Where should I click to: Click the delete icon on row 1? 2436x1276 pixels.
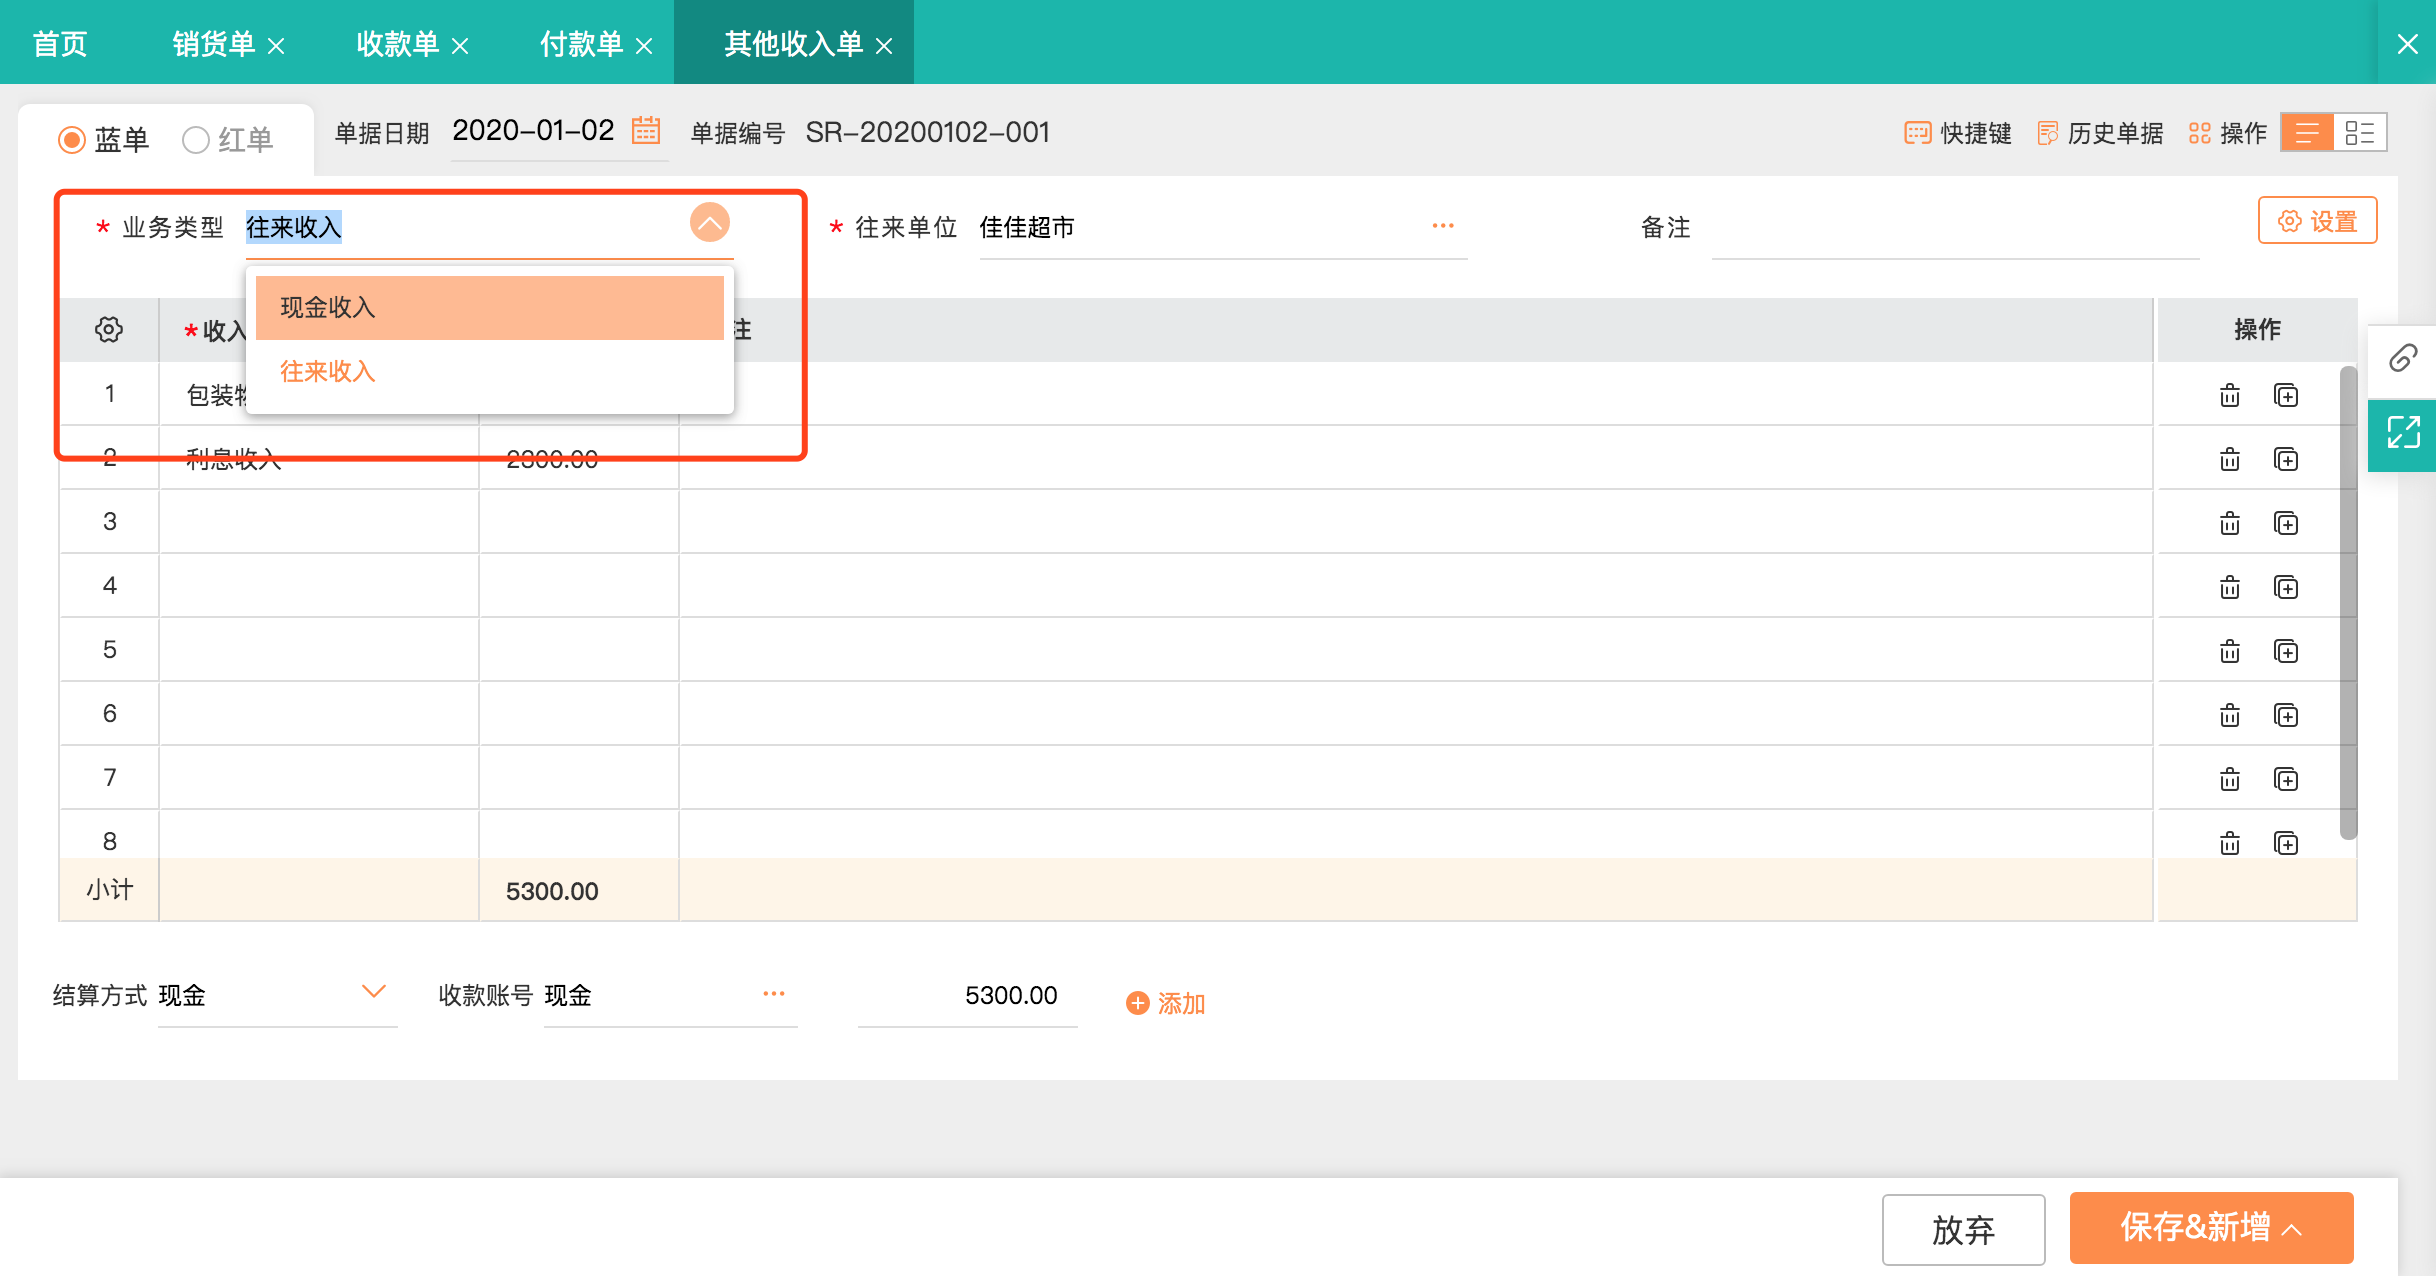[2228, 395]
